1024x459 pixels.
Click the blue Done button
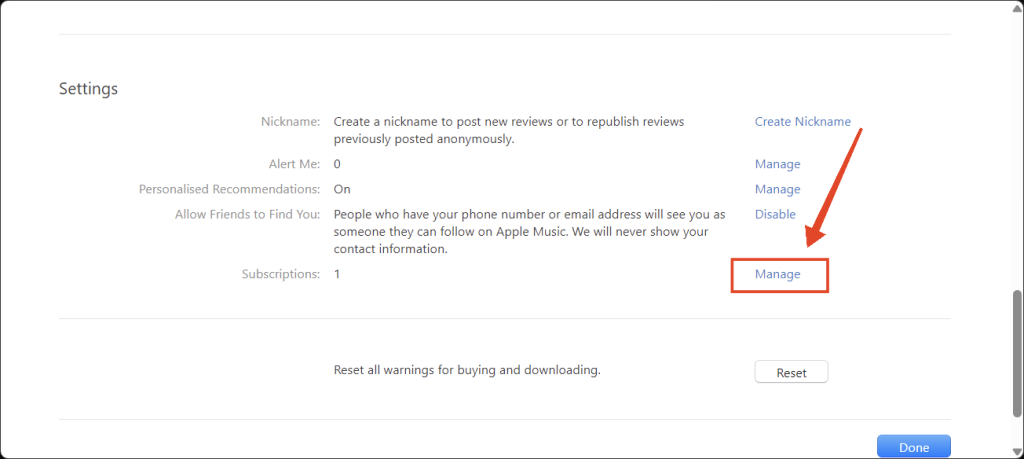[x=913, y=447]
